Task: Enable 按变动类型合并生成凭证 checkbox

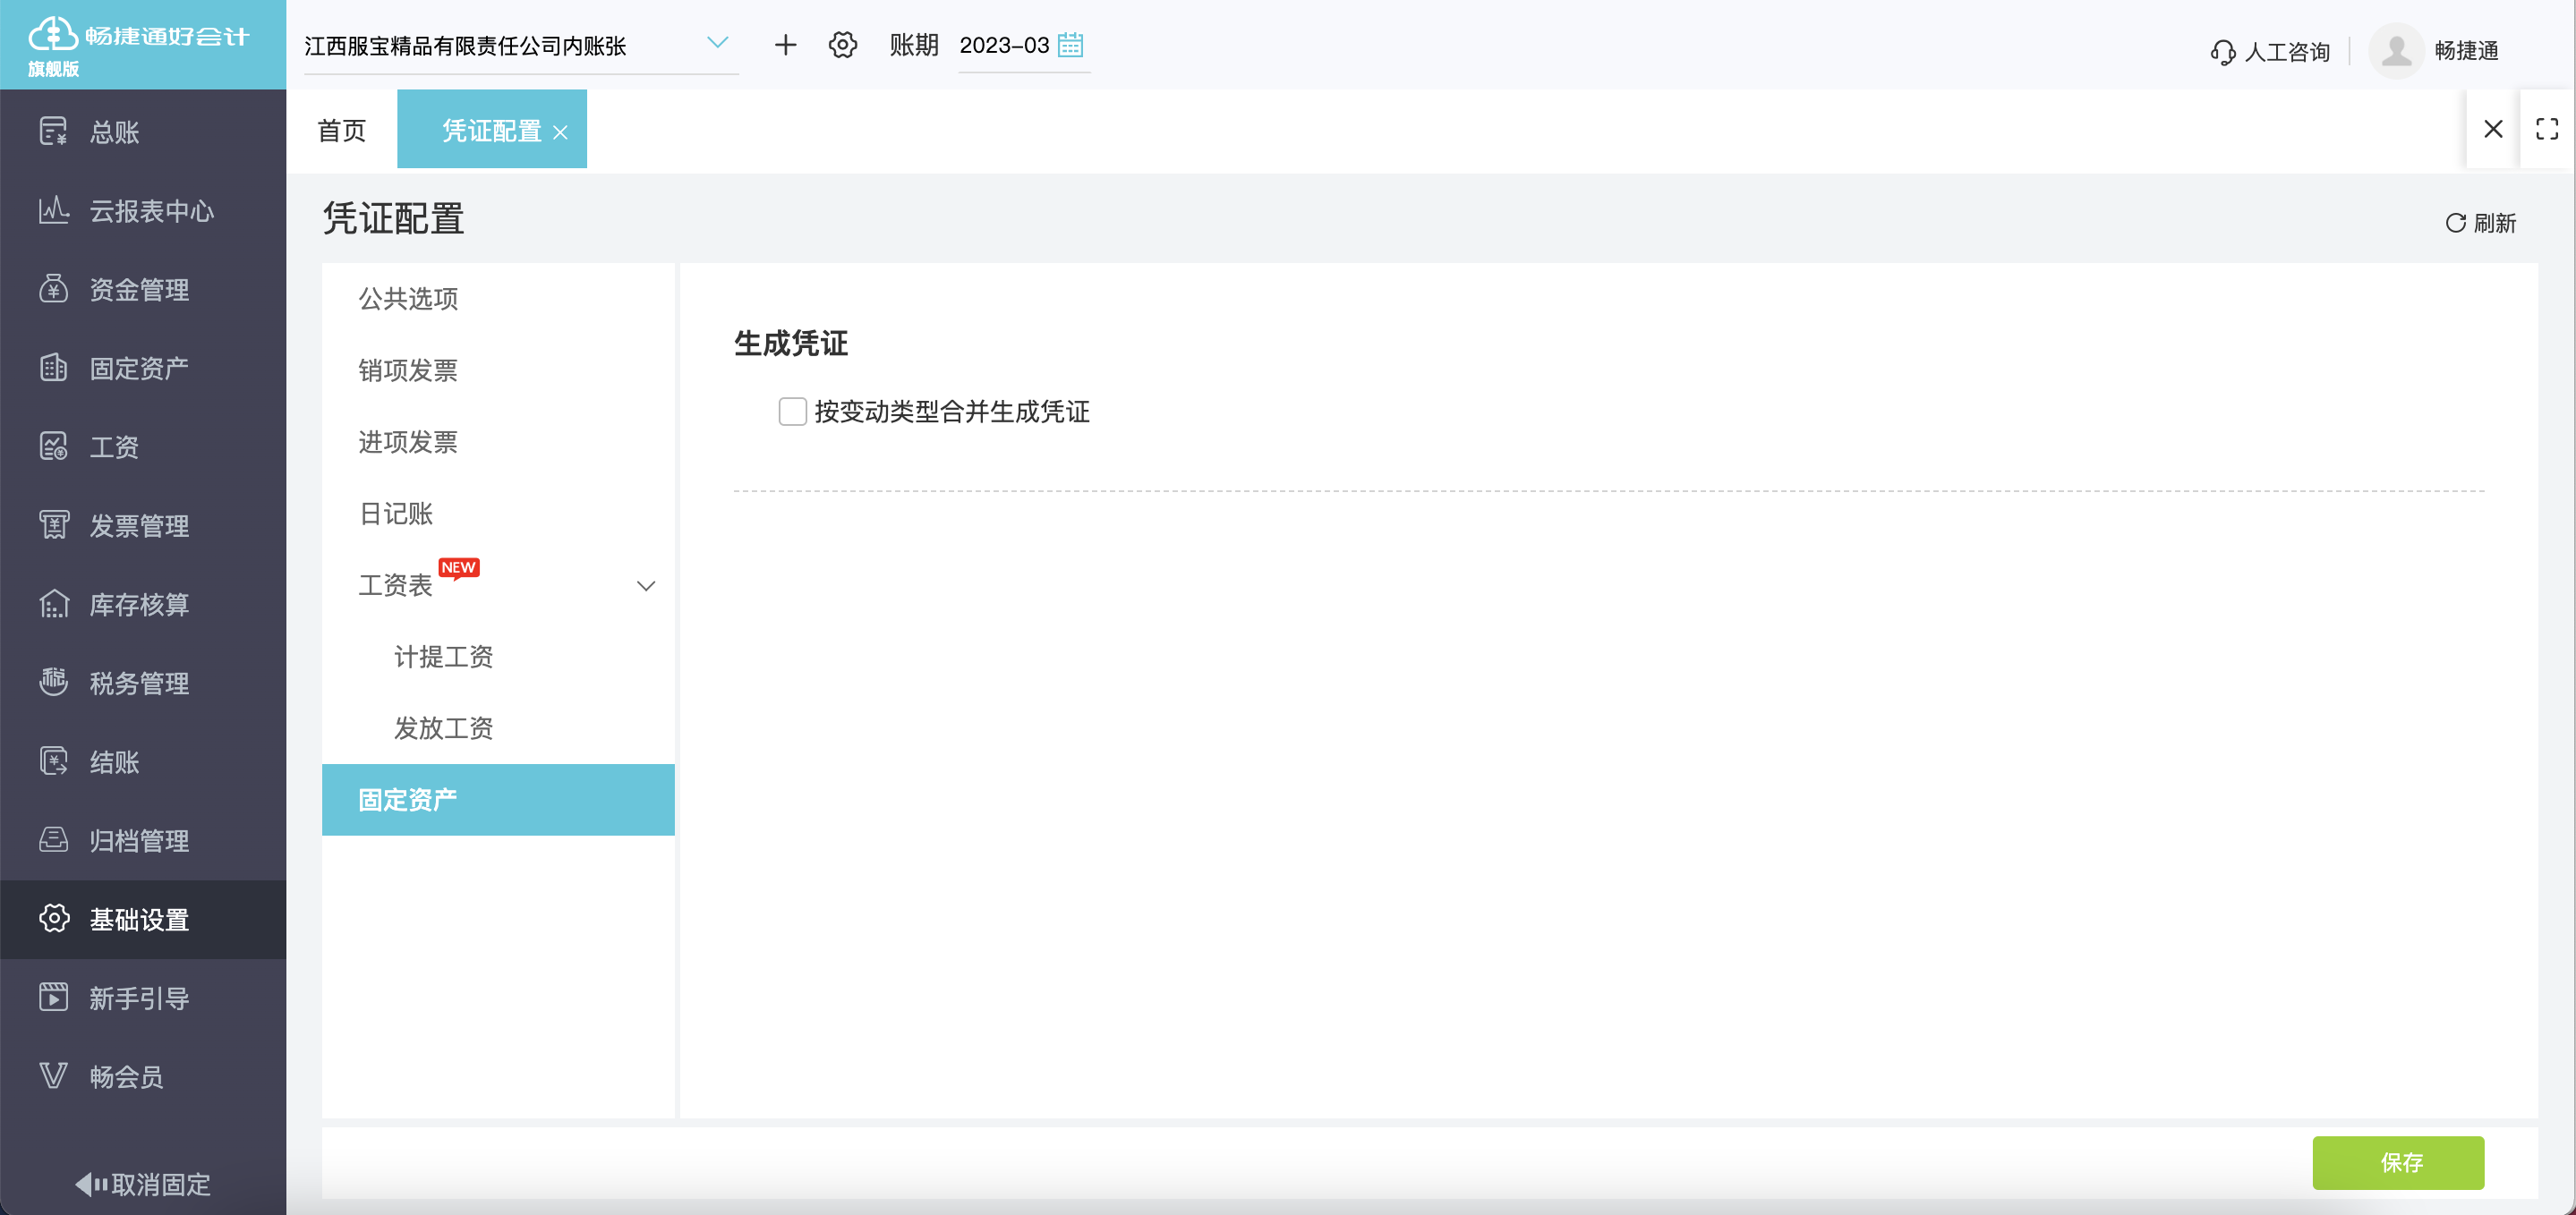Action: click(790, 411)
